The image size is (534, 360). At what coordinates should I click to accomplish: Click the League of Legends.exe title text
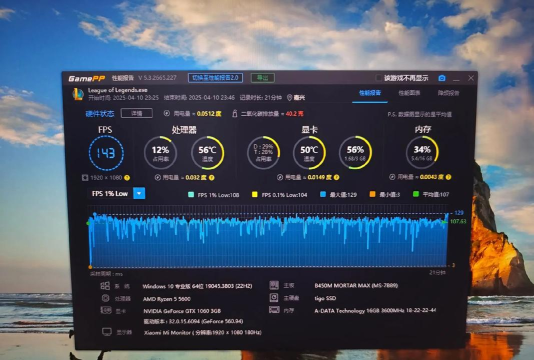[118, 90]
